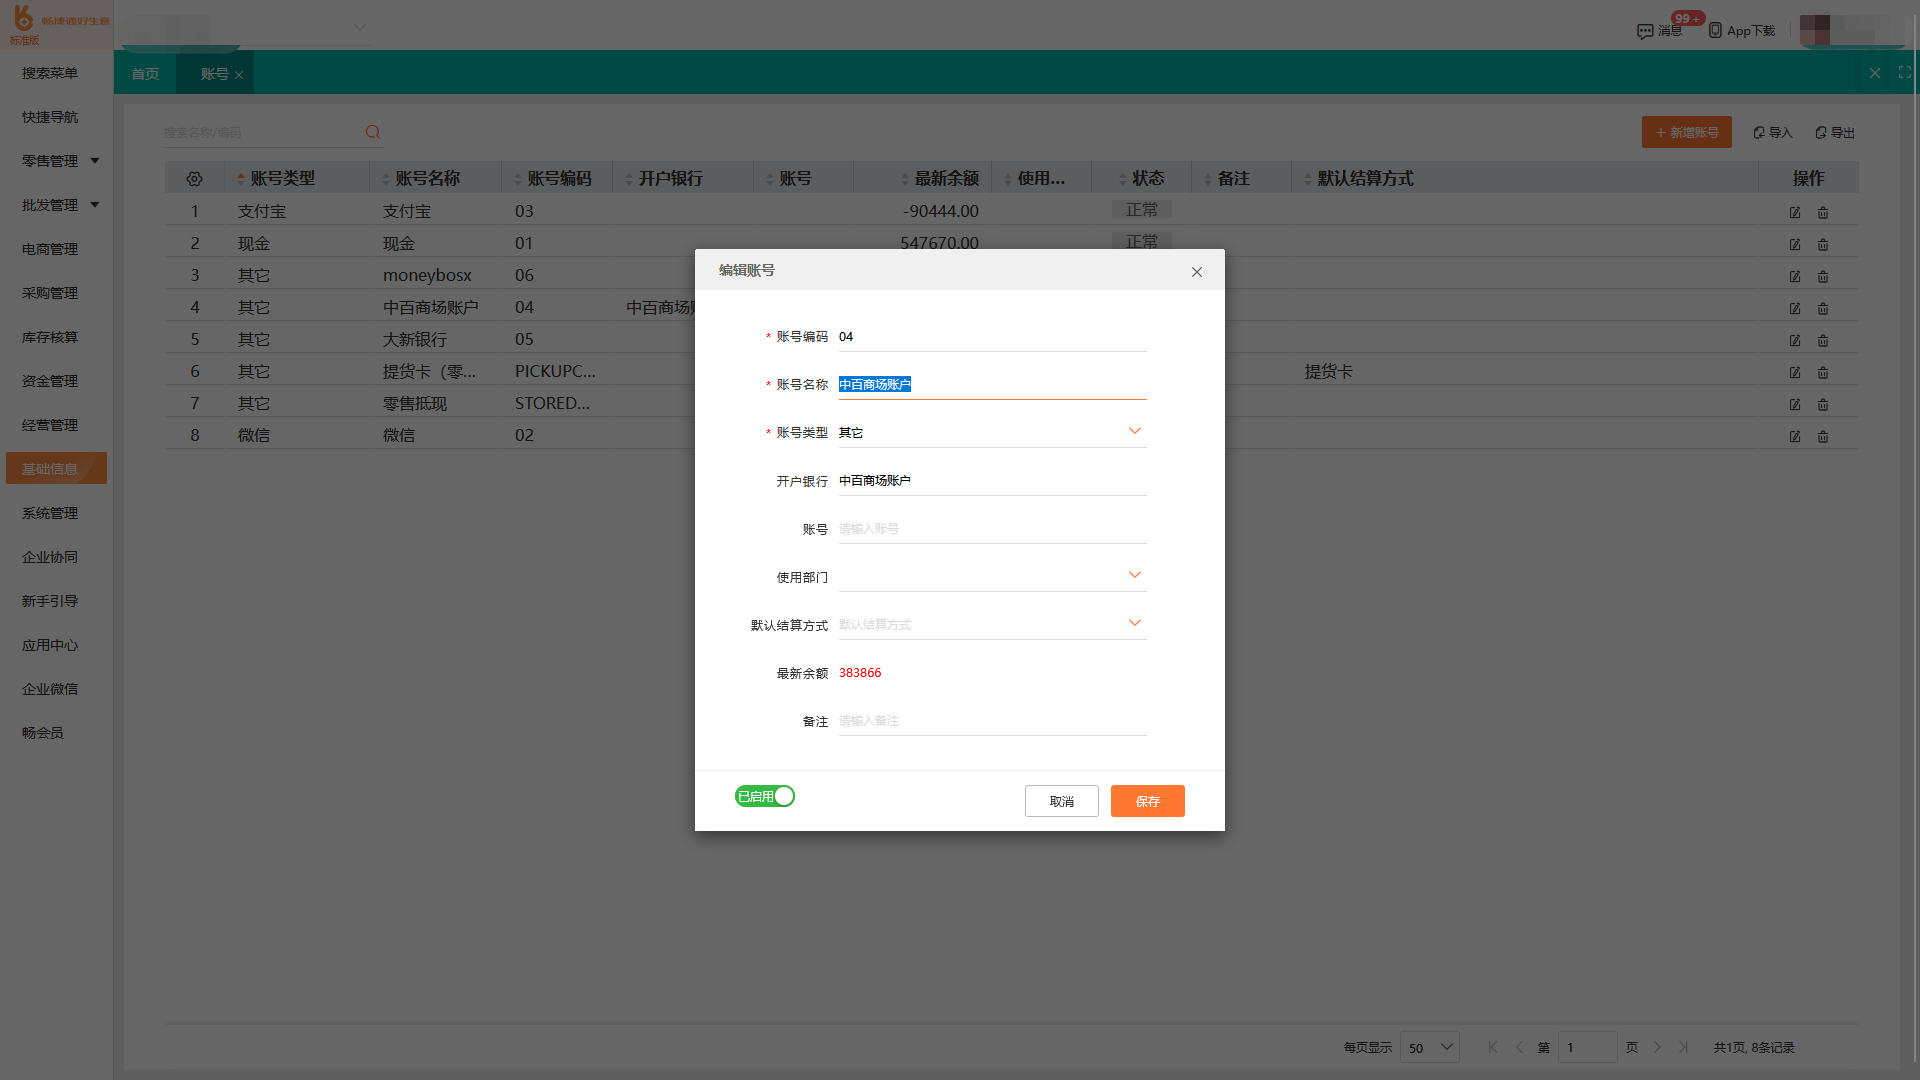Screen dimensions: 1920x1080
Task: Click the 账号名称 input field
Action: [992, 384]
